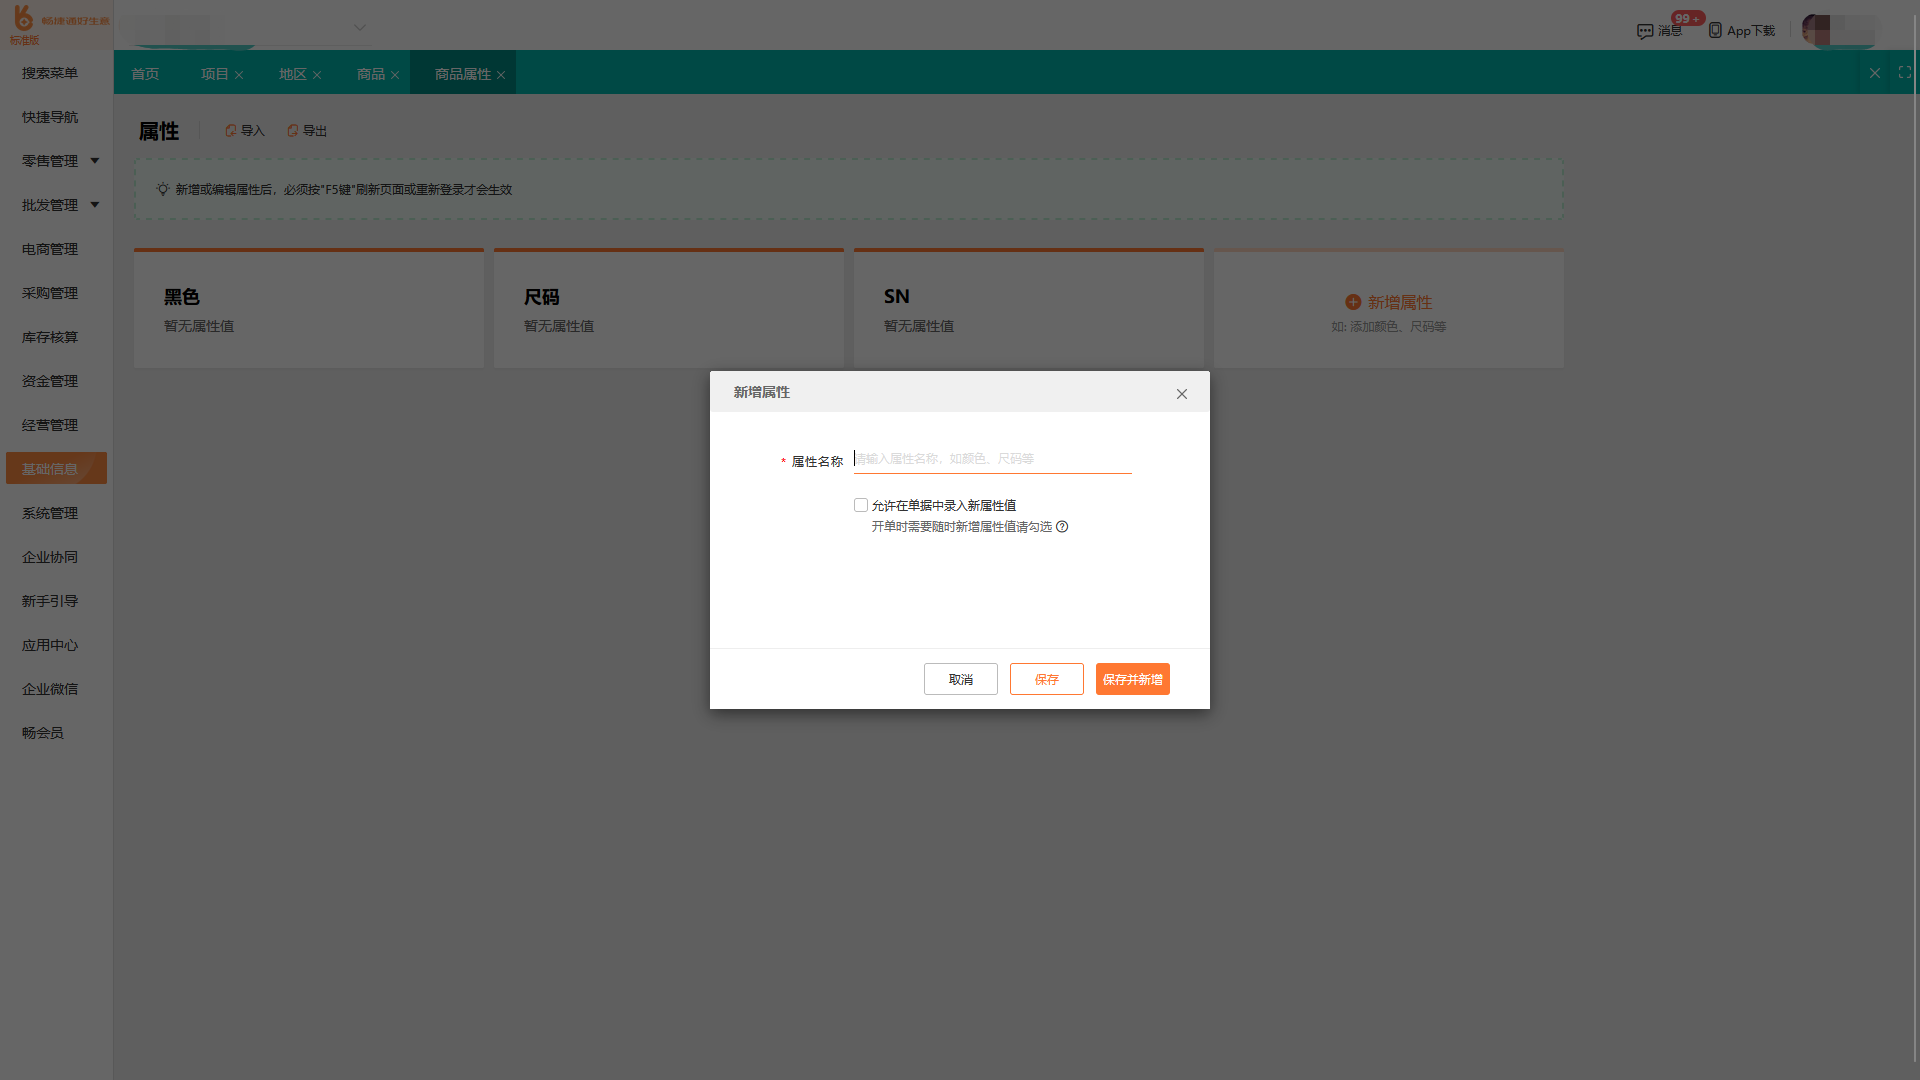Select the 首页 menu item
Screen dimensions: 1920x1080
[146, 74]
